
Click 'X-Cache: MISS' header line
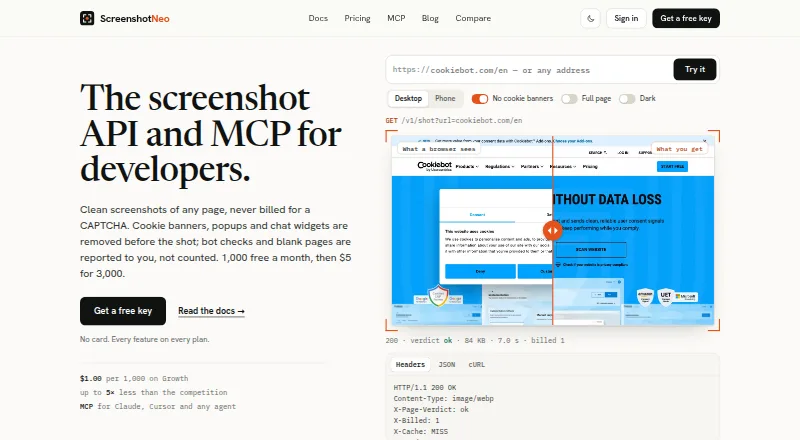pyautogui.click(x=420, y=431)
